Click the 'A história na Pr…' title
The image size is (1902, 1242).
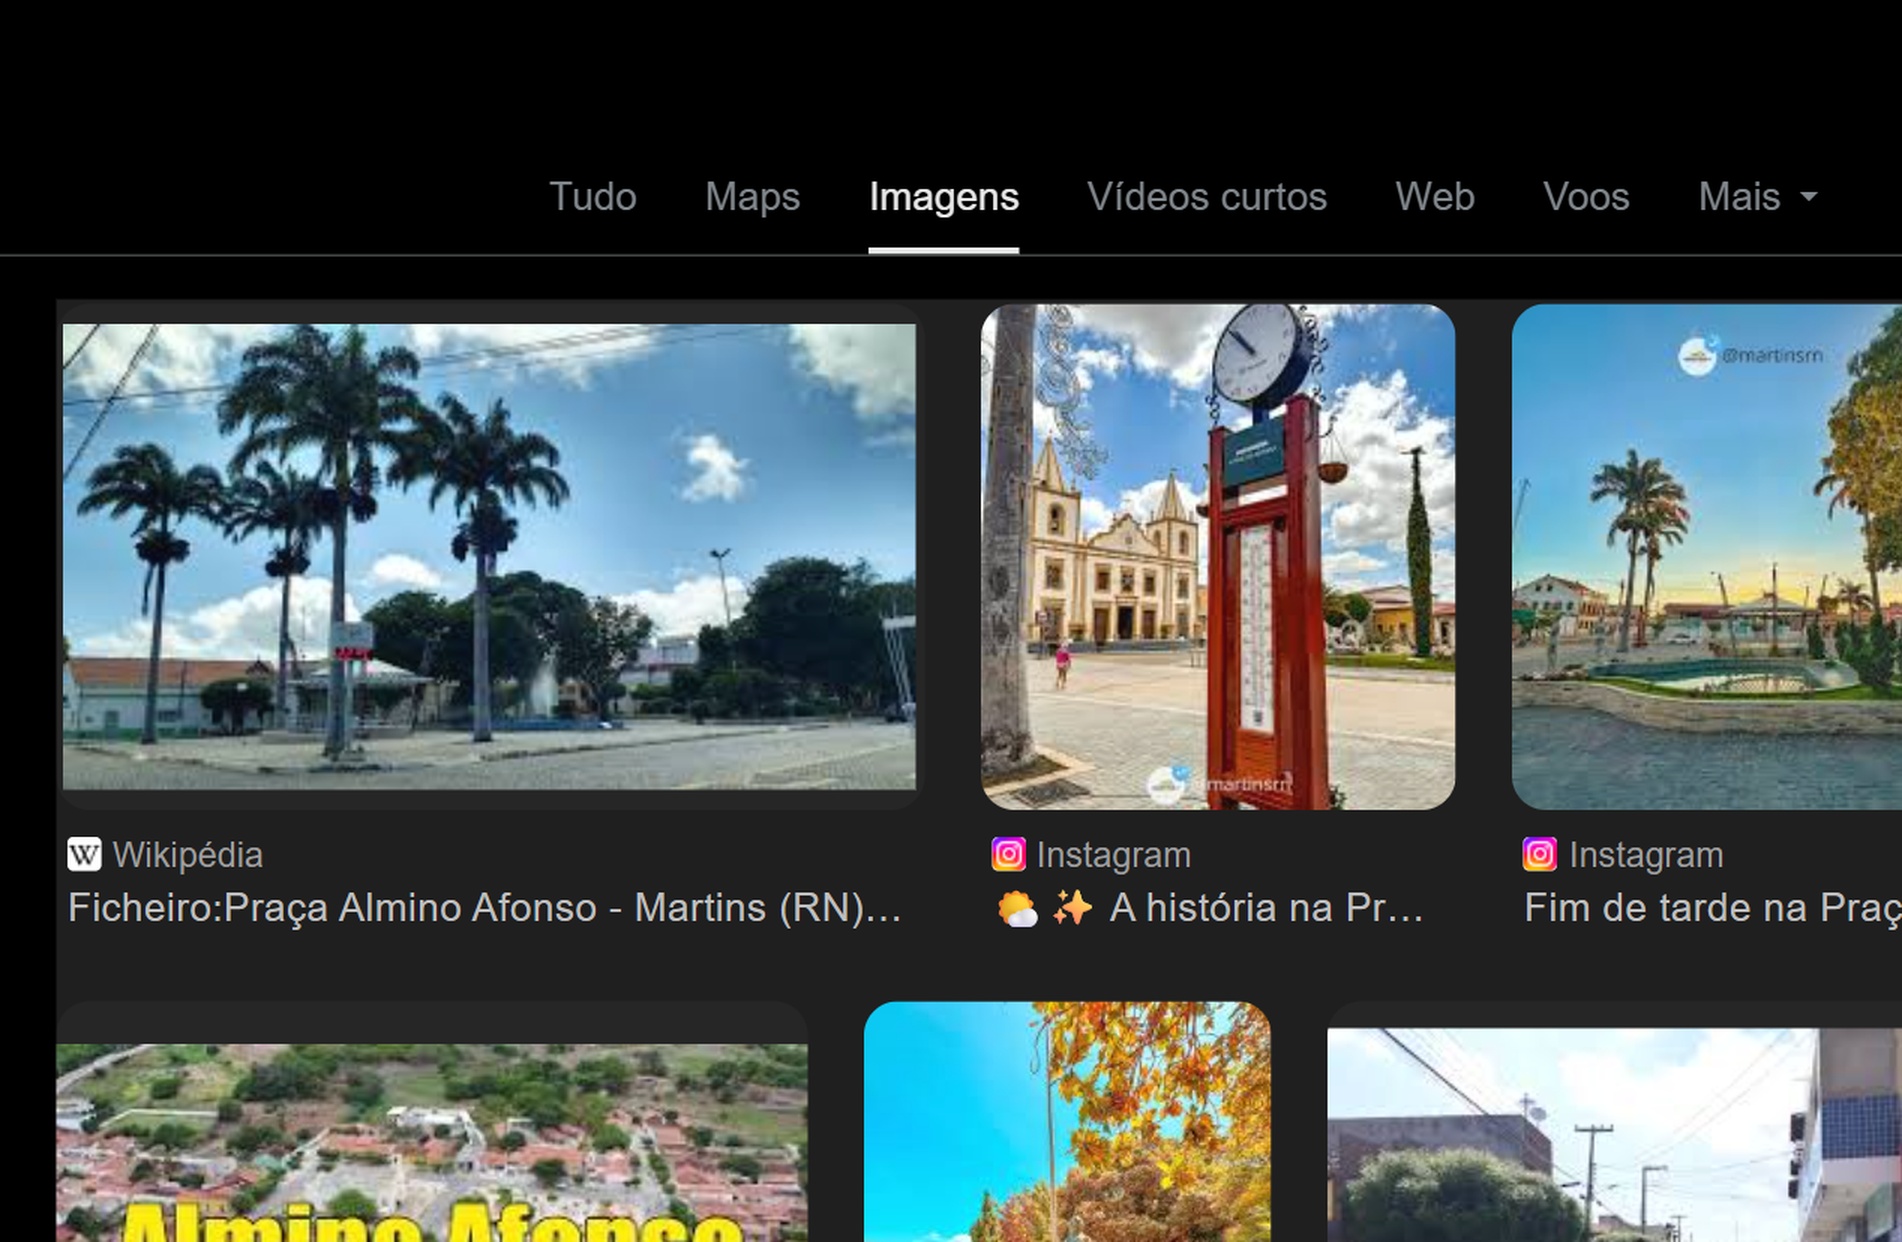[x=1265, y=908]
